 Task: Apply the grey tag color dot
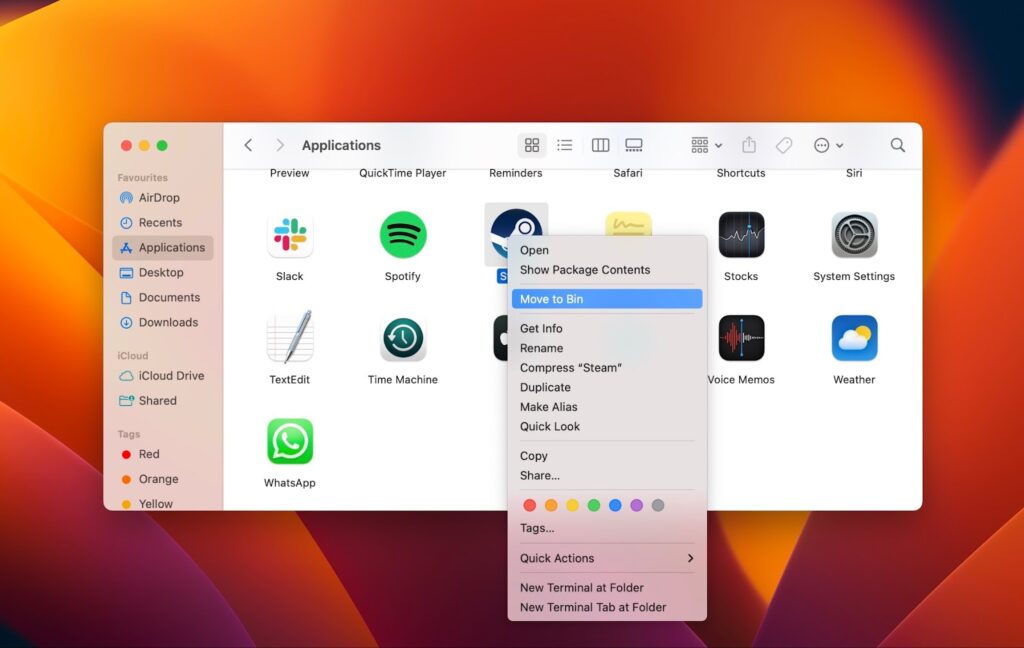click(x=658, y=505)
